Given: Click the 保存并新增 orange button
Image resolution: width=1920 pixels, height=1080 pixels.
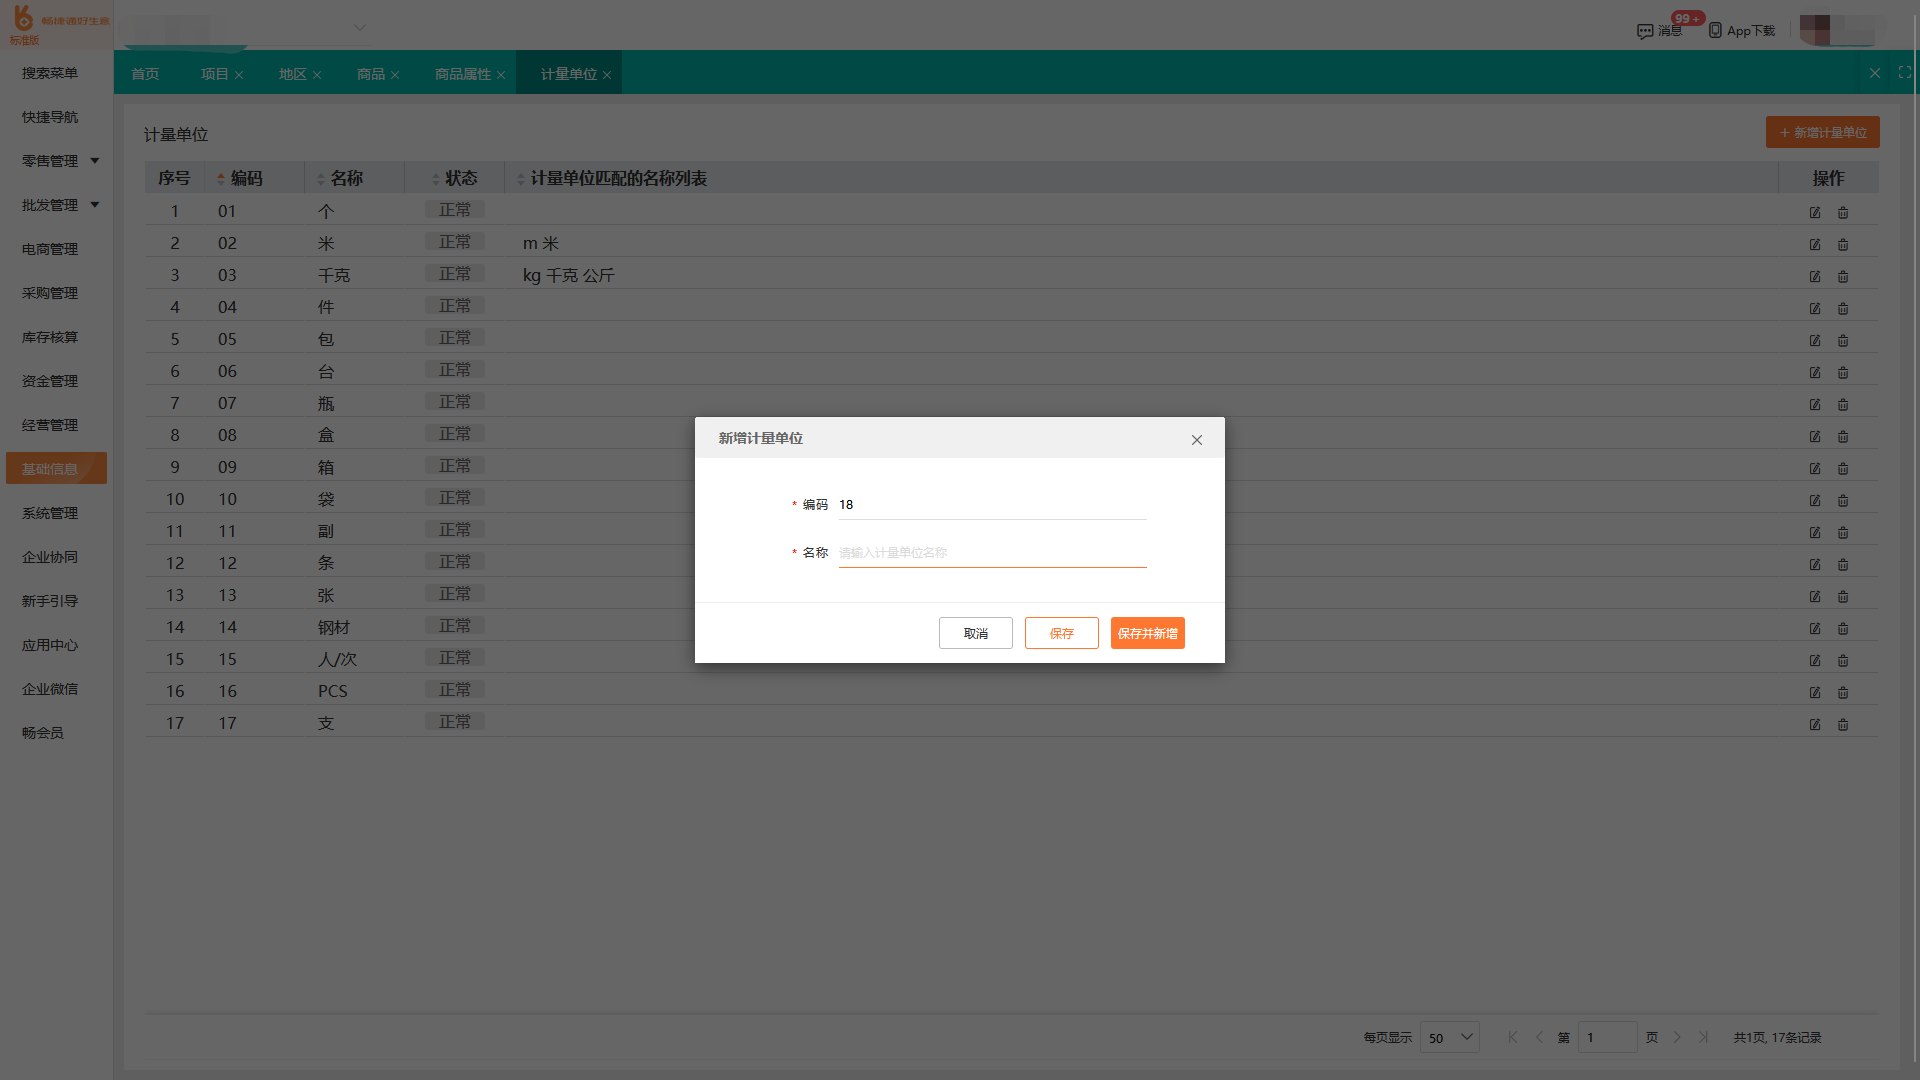Looking at the screenshot, I should click(x=1147, y=633).
